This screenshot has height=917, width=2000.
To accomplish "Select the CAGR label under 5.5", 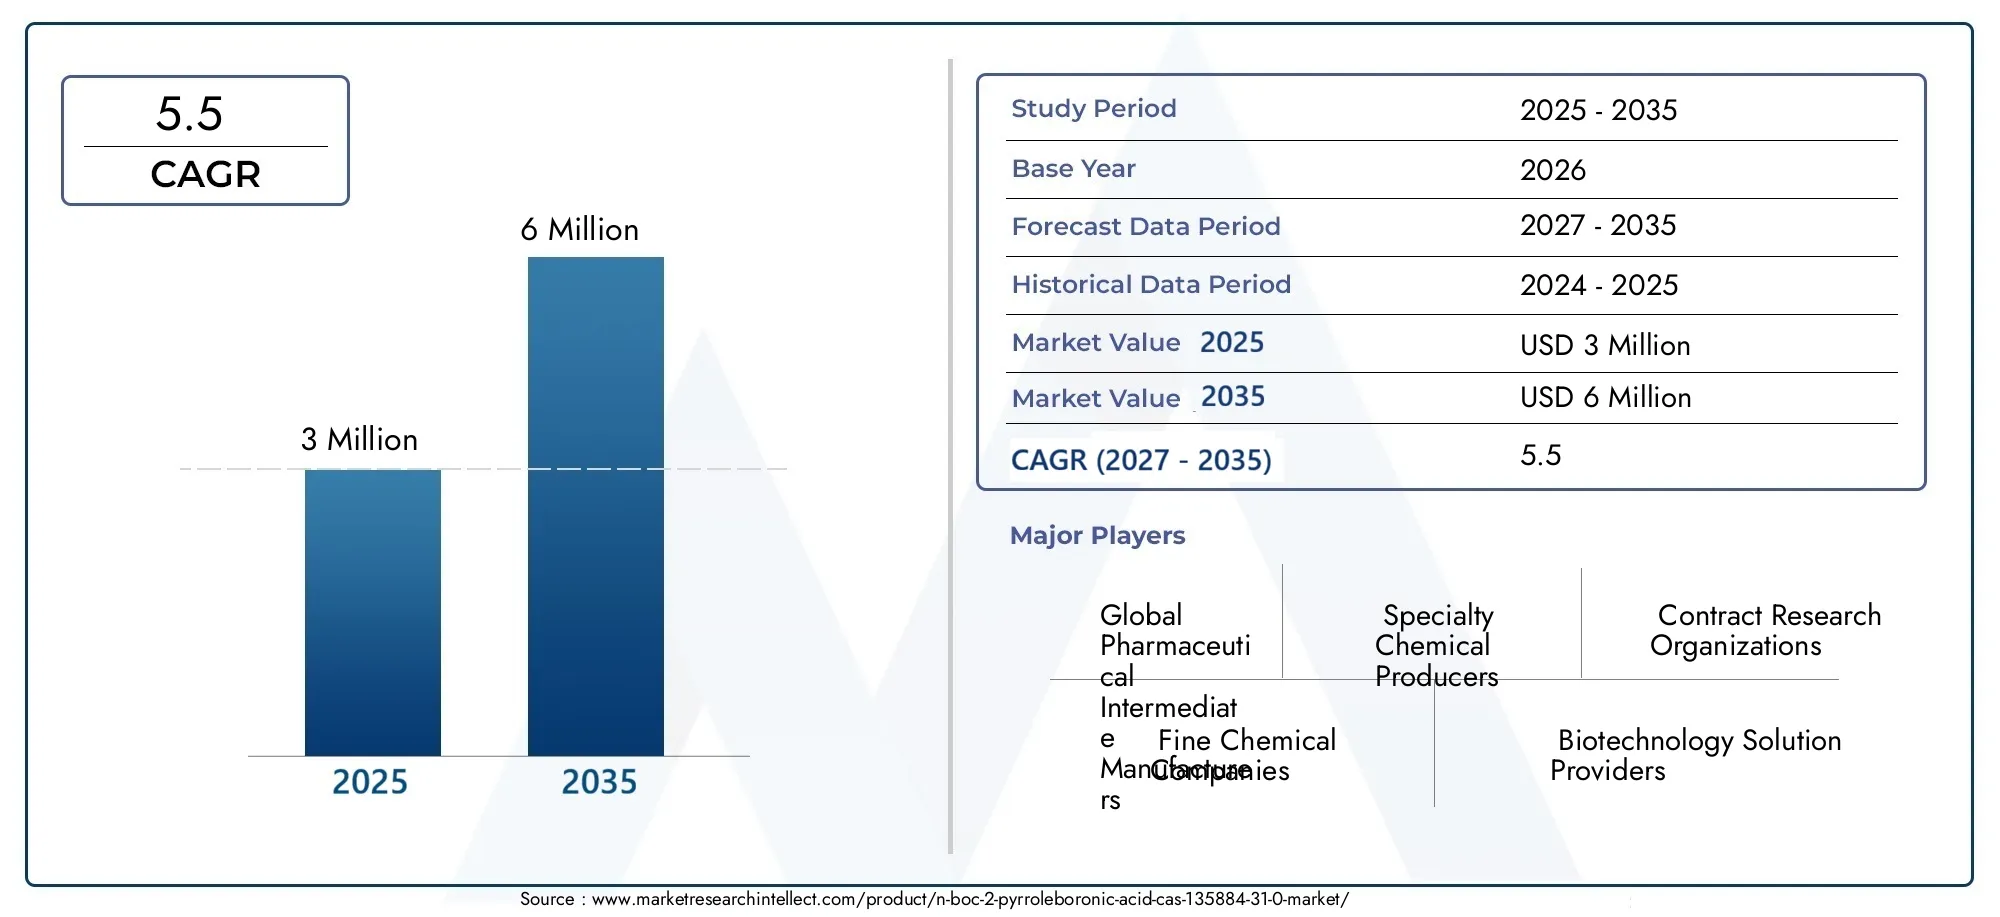I will [x=205, y=174].
